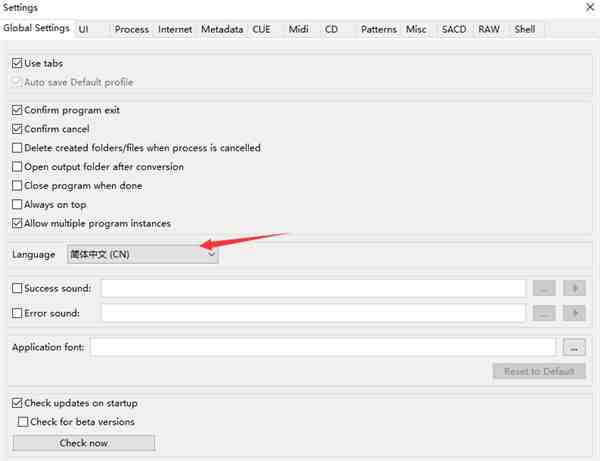Toggle Check for beta versions
The image size is (600, 461).
[x=23, y=422]
